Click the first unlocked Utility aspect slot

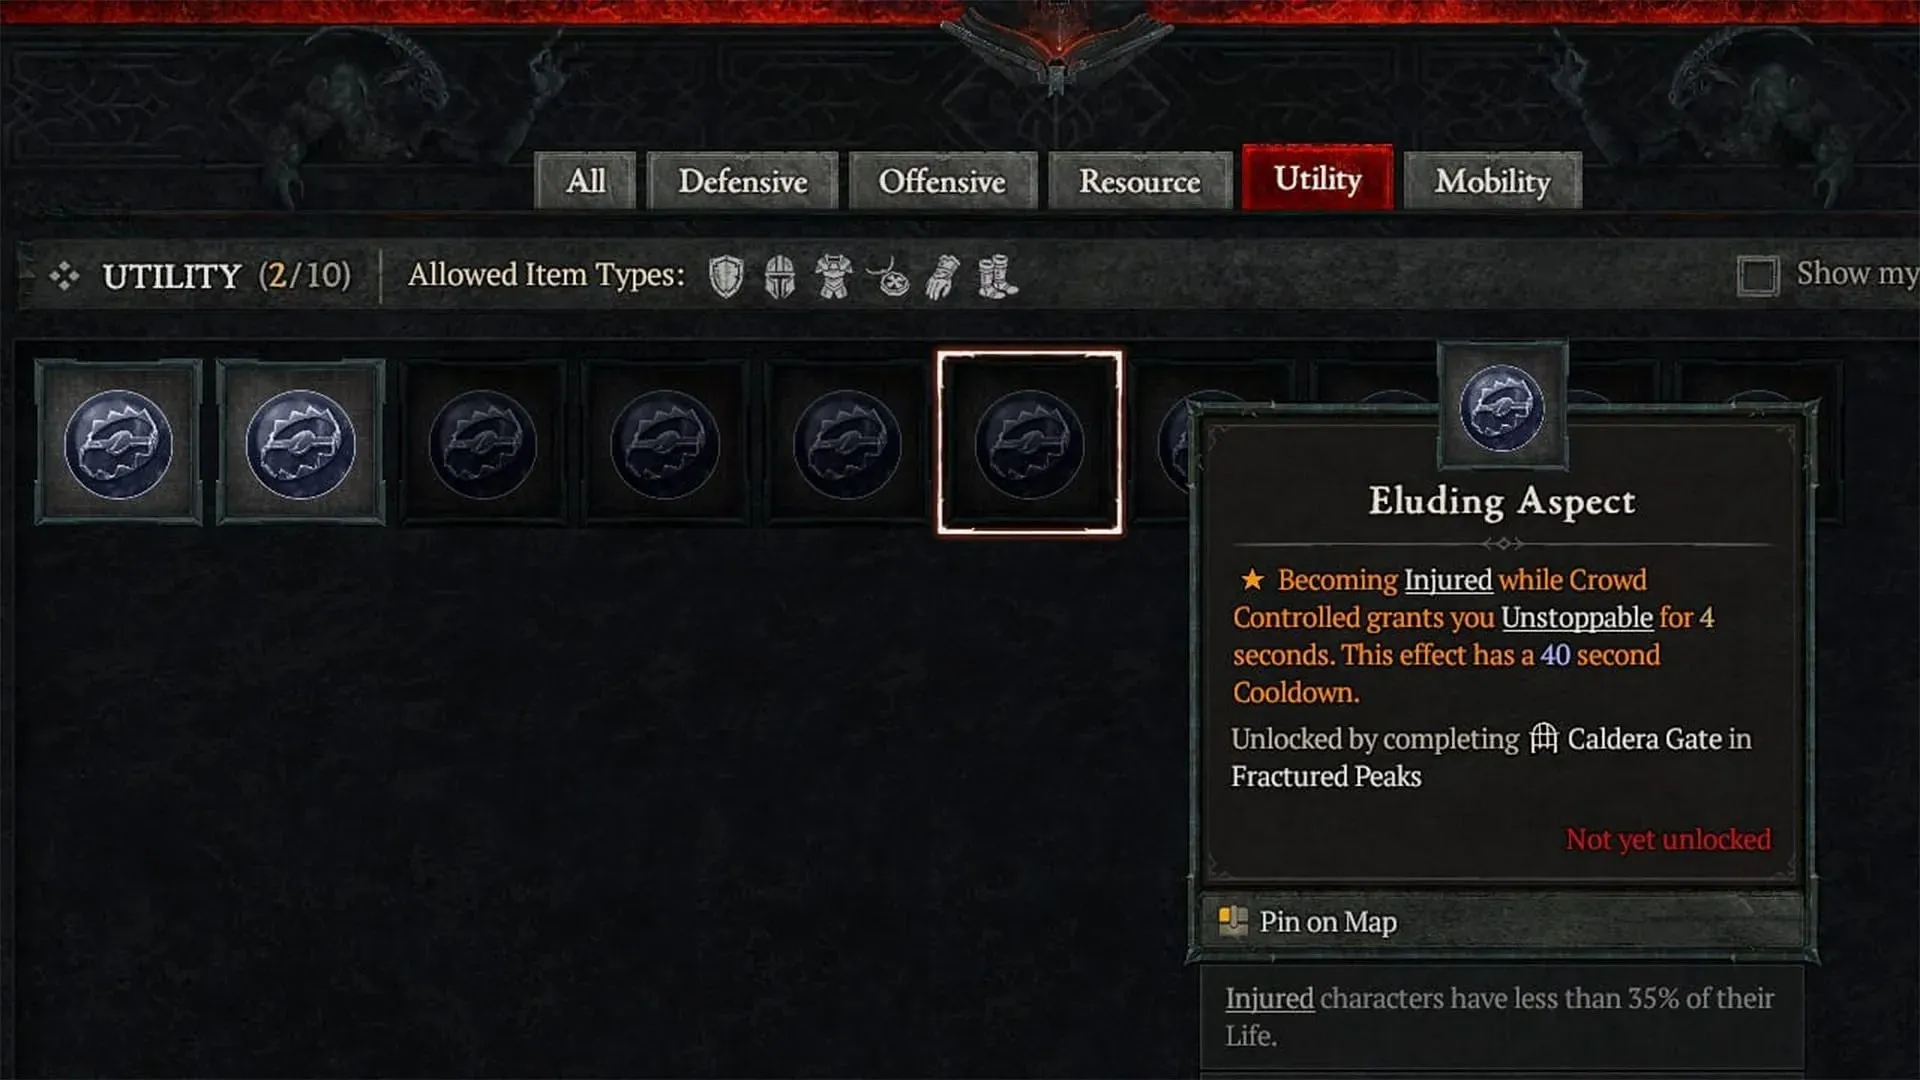point(117,442)
